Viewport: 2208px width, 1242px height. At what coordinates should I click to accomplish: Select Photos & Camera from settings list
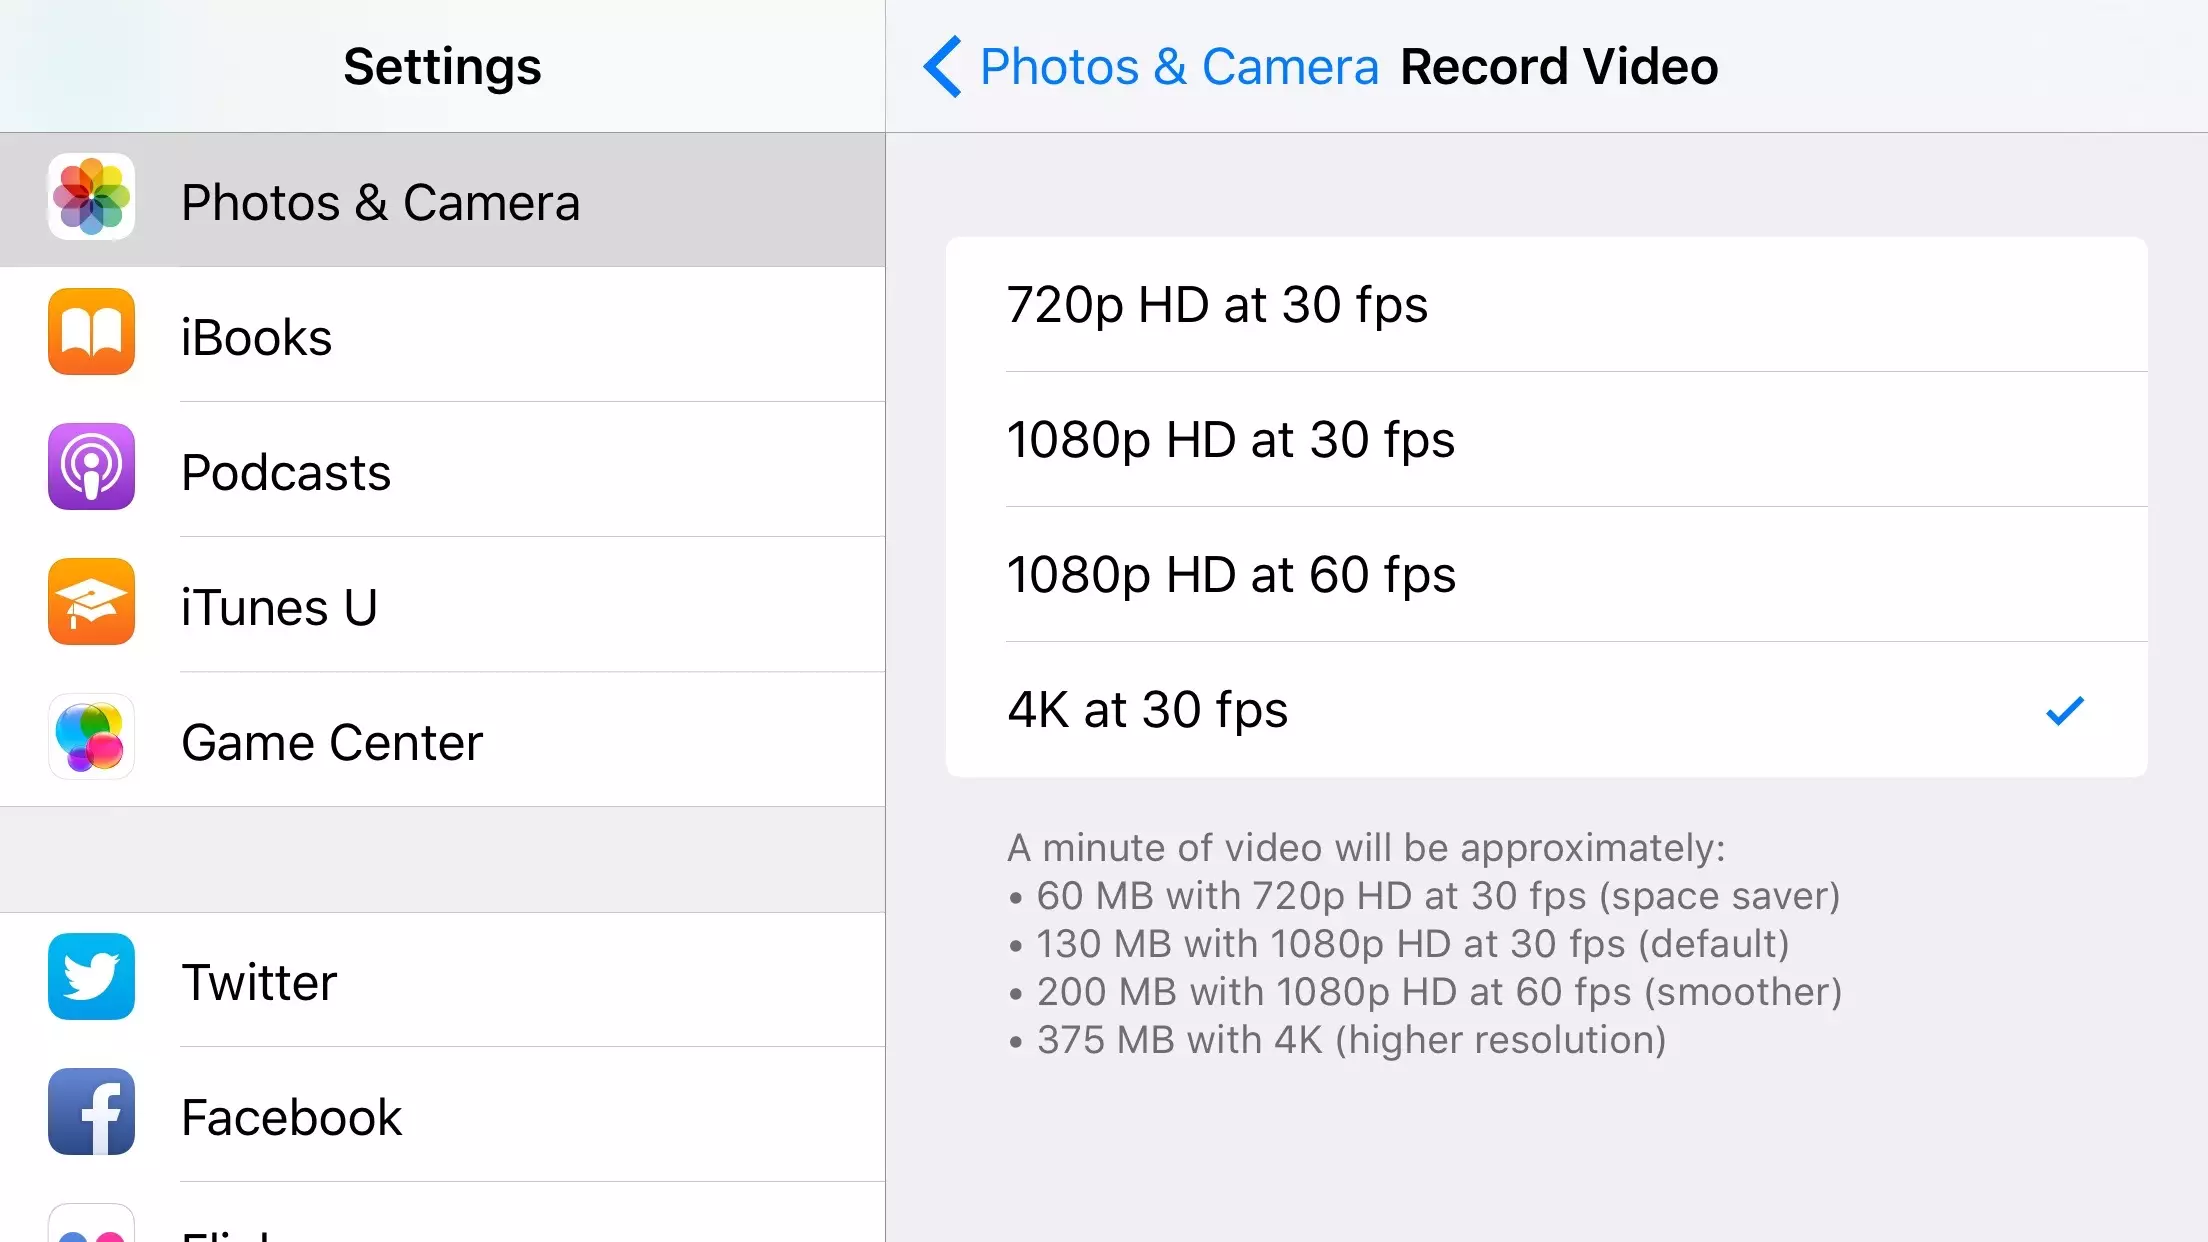(441, 199)
